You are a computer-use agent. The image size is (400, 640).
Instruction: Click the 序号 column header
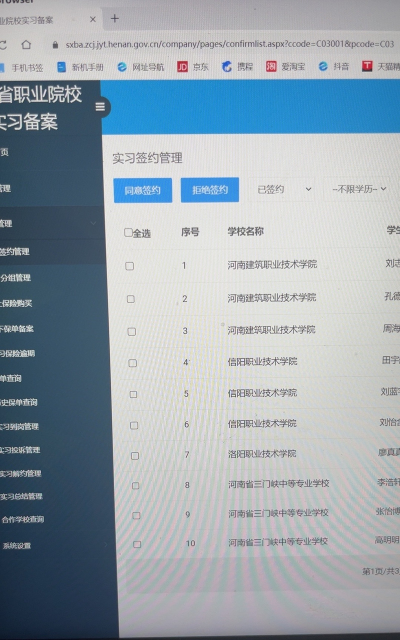190,232
